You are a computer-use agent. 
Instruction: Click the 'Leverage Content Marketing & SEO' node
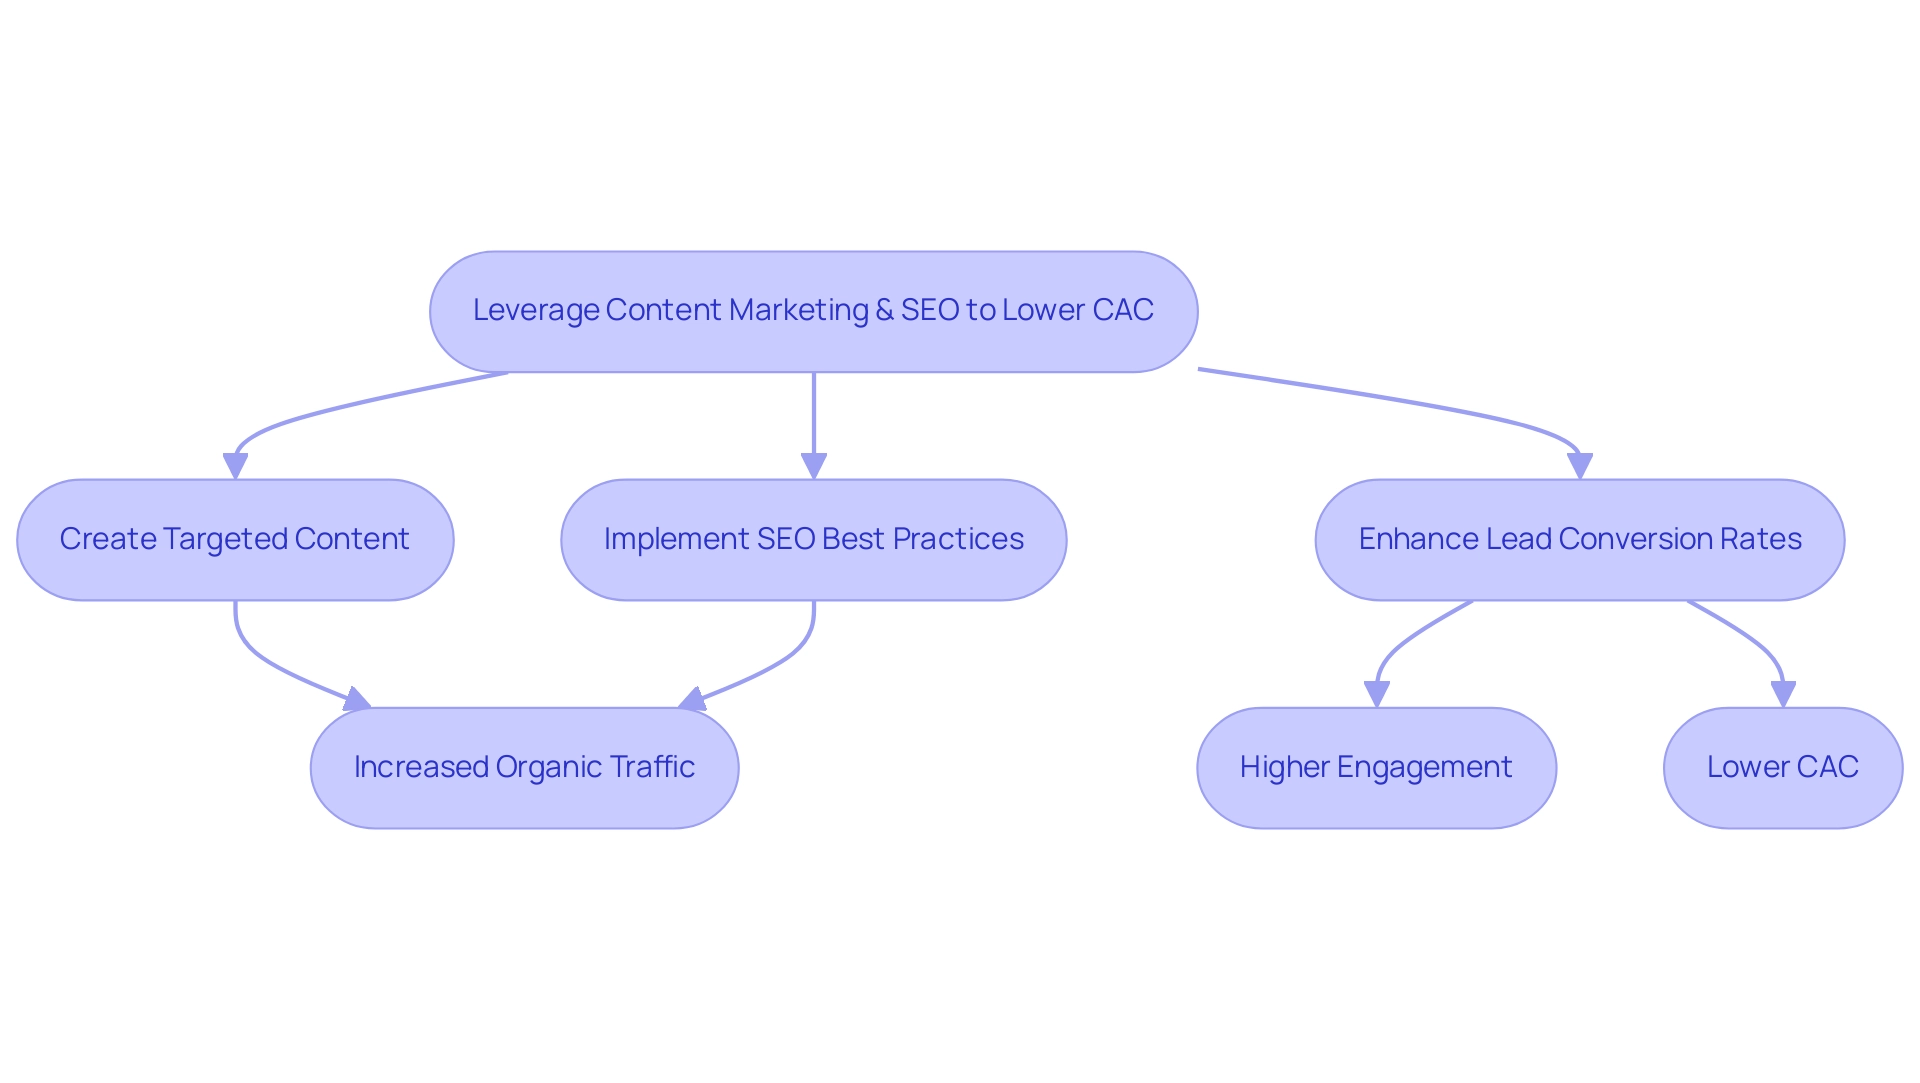click(810, 307)
